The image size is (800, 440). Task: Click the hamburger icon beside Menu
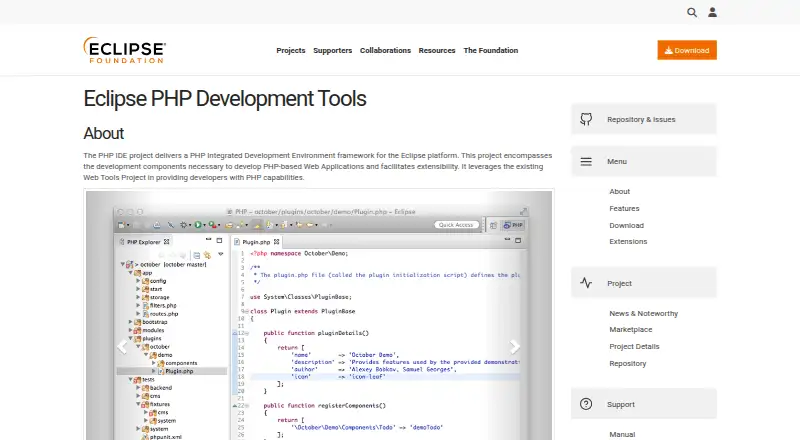(586, 161)
